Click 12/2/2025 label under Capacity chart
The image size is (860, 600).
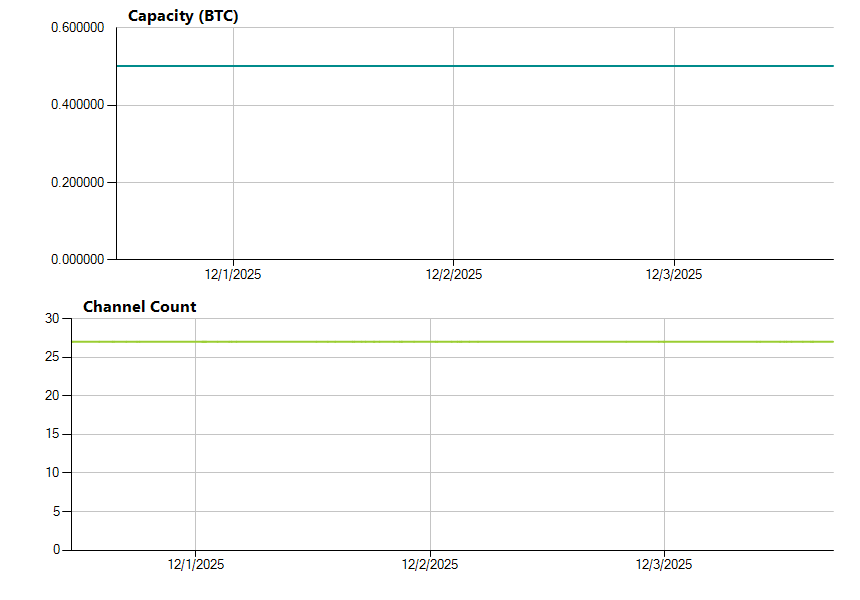453,274
